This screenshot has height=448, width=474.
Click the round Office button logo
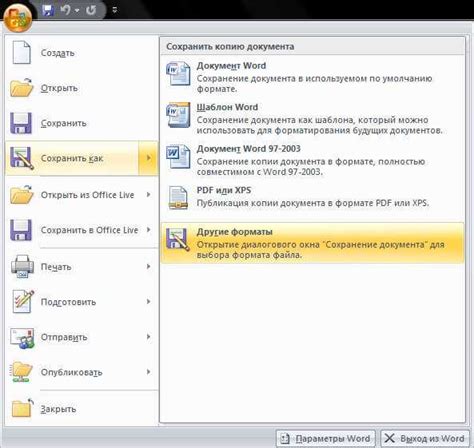point(18,18)
